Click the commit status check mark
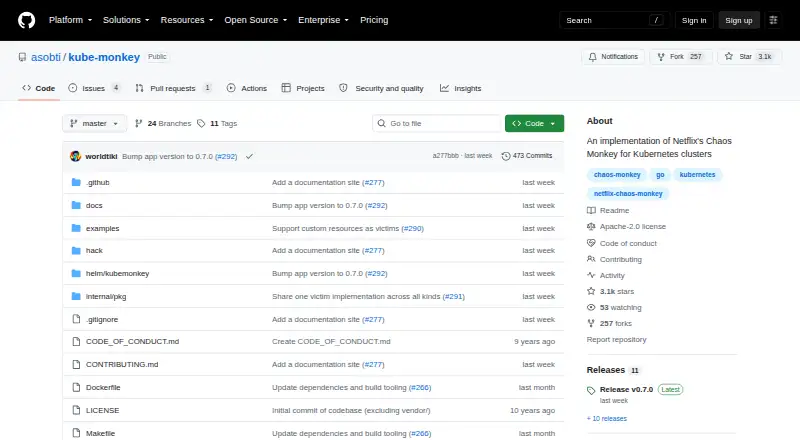The width and height of the screenshot is (800, 440). coord(249,157)
